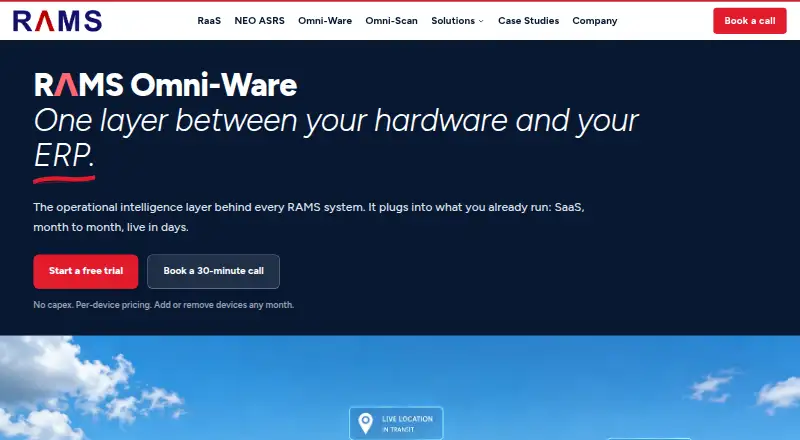The width and height of the screenshot is (800, 440).
Task: Expand the Solutions dropdown menu
Action: [x=457, y=21]
